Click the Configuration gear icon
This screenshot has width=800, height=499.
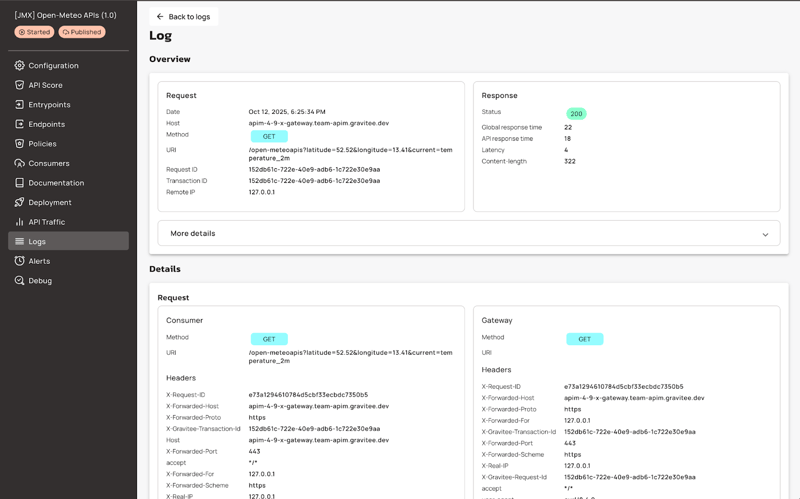coord(19,66)
